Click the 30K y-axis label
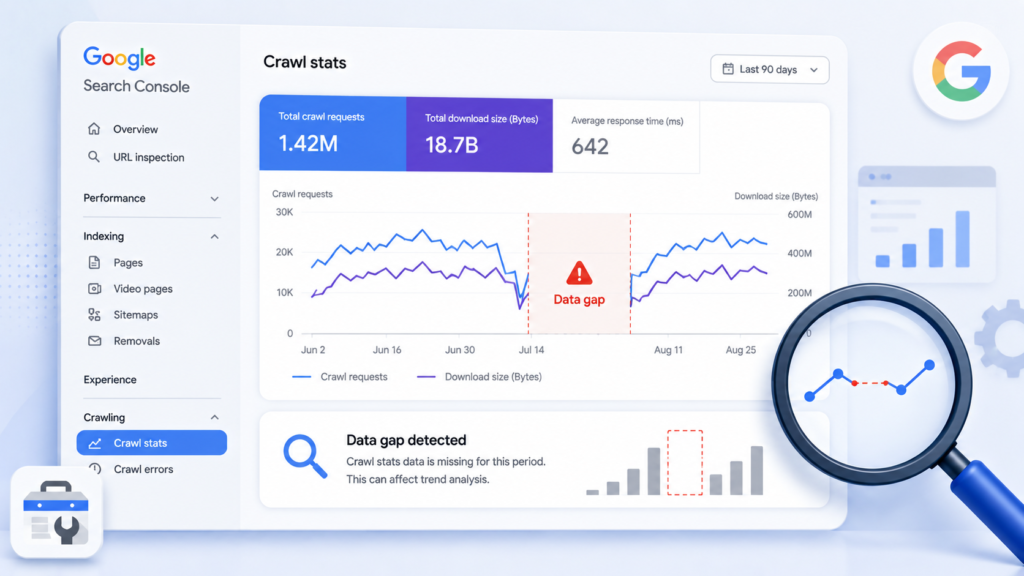Screen dimensions: 1024x576 point(284,212)
